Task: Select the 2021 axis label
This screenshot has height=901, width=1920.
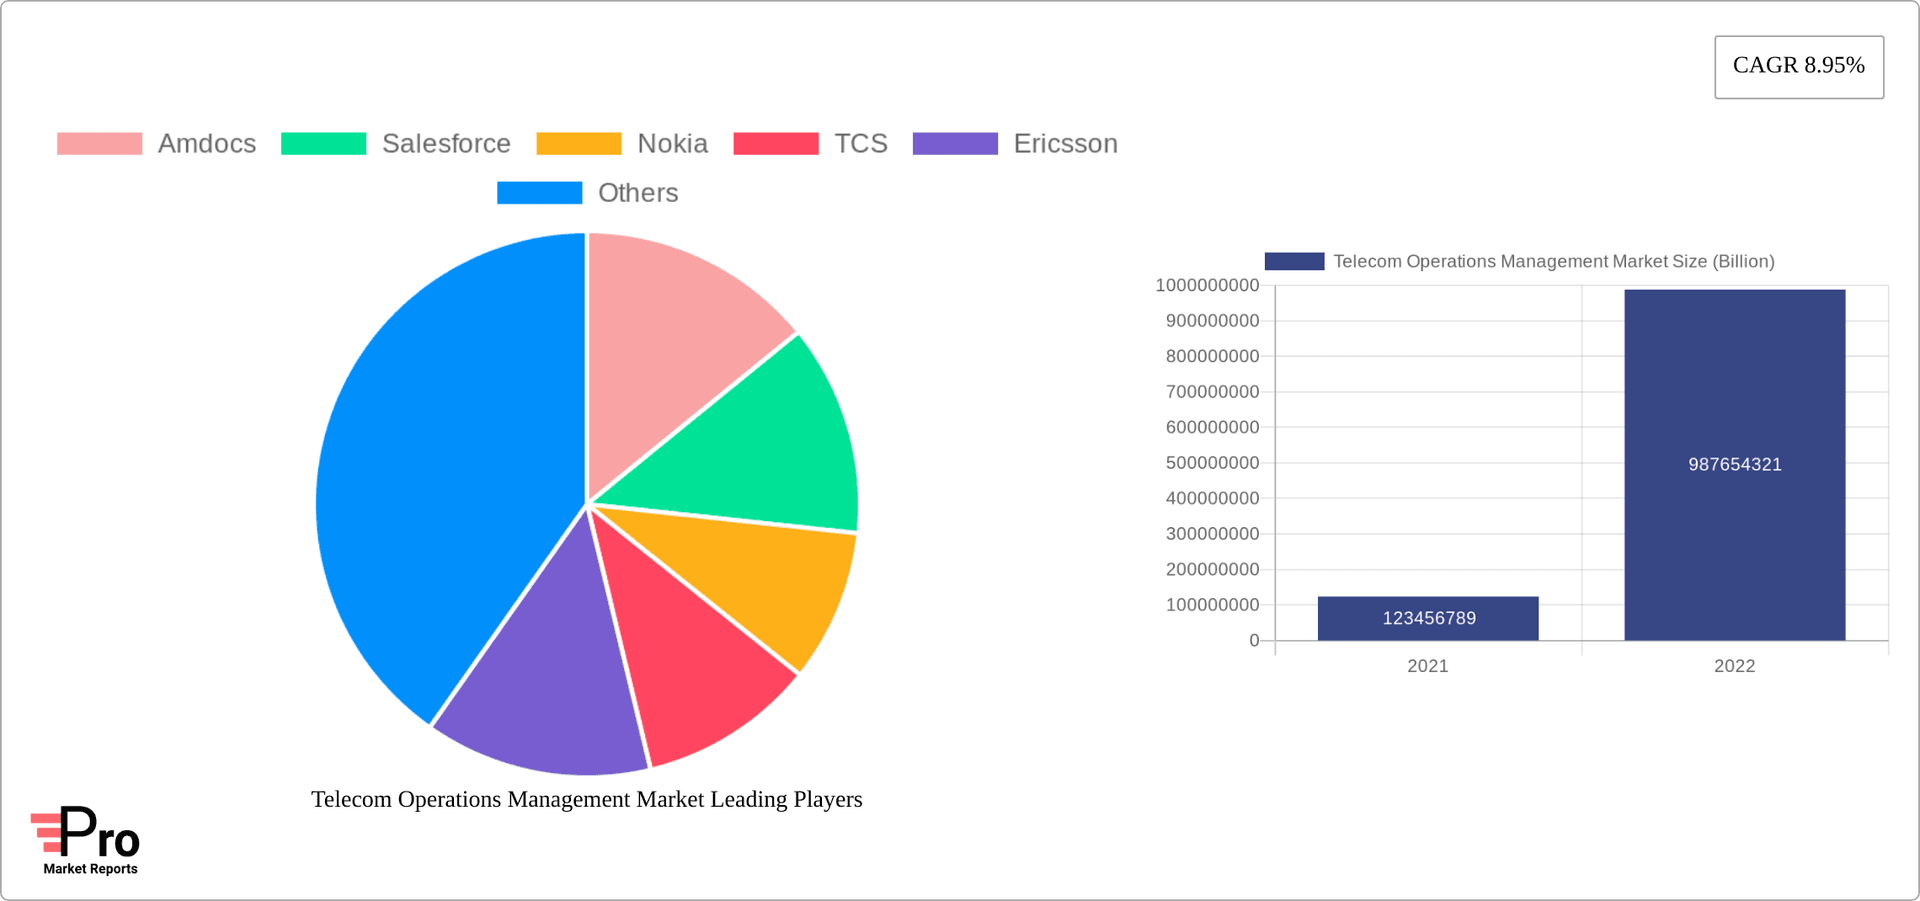Action: (x=1427, y=665)
